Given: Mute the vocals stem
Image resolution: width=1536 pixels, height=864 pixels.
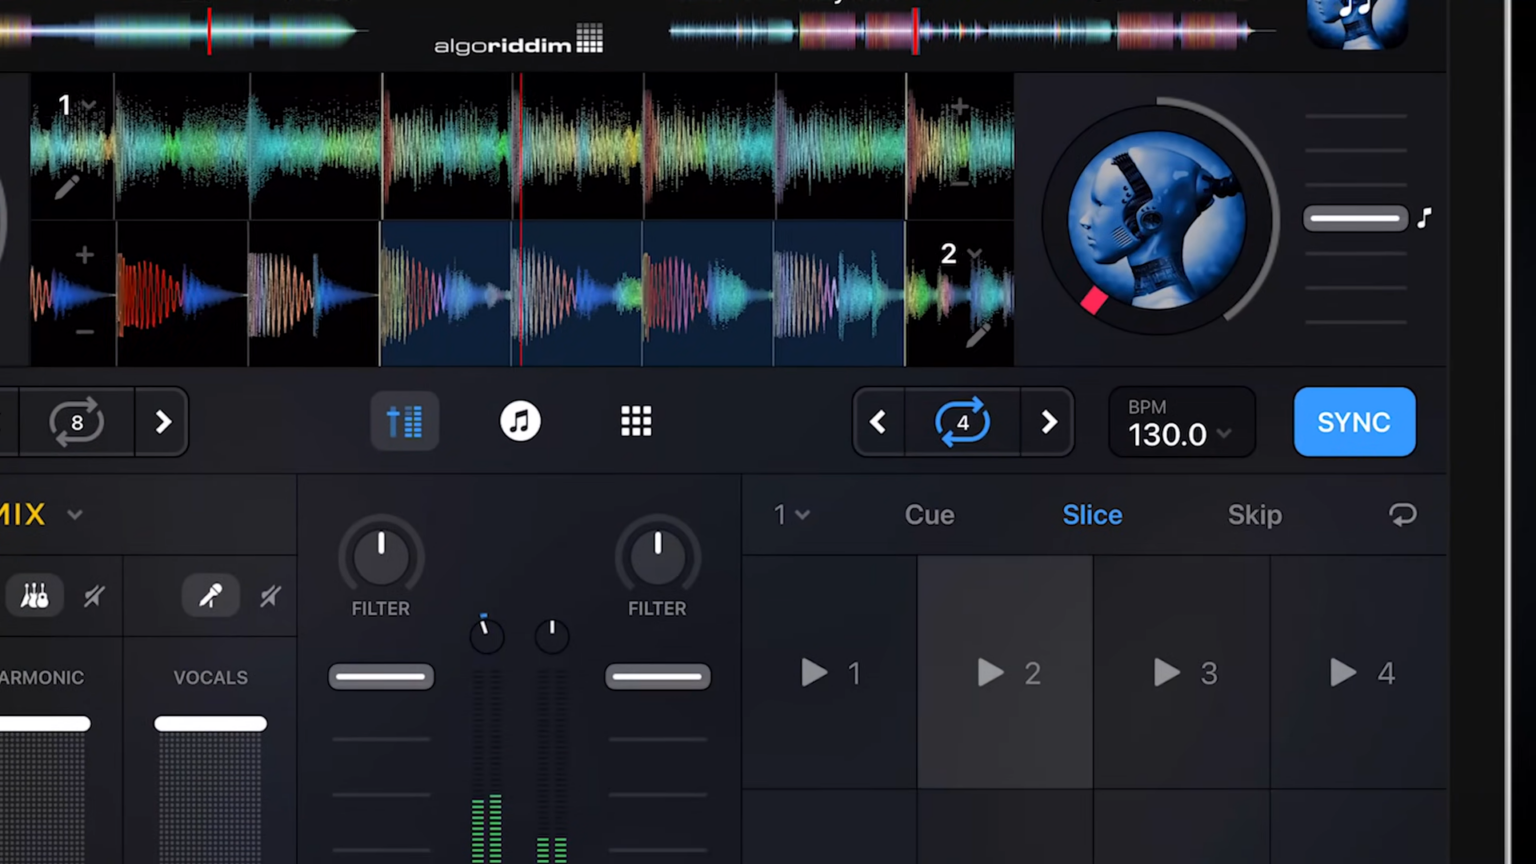Looking at the screenshot, I should 270,595.
